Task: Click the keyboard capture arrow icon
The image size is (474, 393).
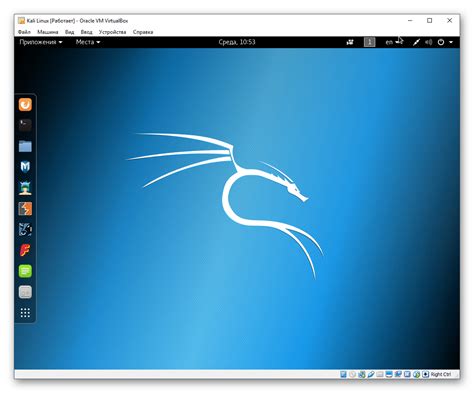Action: tap(425, 374)
